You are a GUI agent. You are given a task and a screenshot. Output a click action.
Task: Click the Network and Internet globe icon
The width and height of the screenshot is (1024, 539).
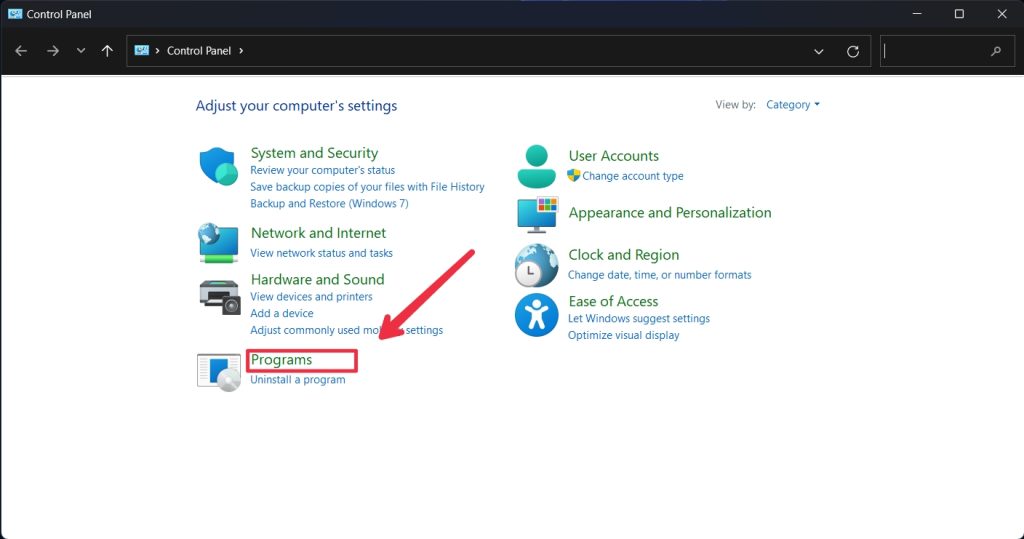218,242
